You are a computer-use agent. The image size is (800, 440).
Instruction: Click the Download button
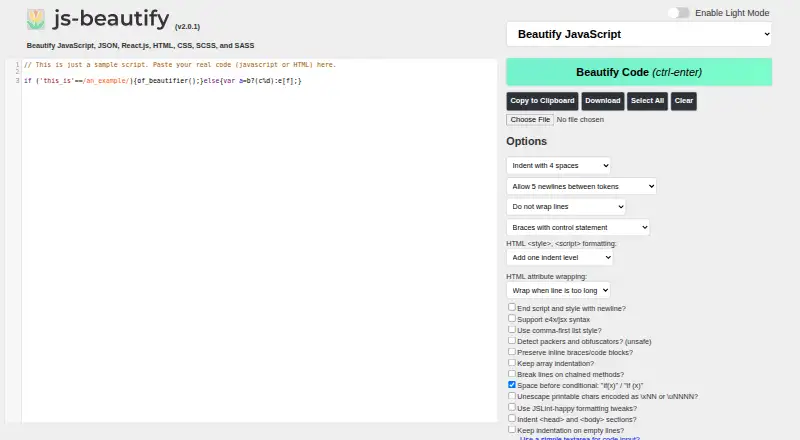pyautogui.click(x=603, y=101)
